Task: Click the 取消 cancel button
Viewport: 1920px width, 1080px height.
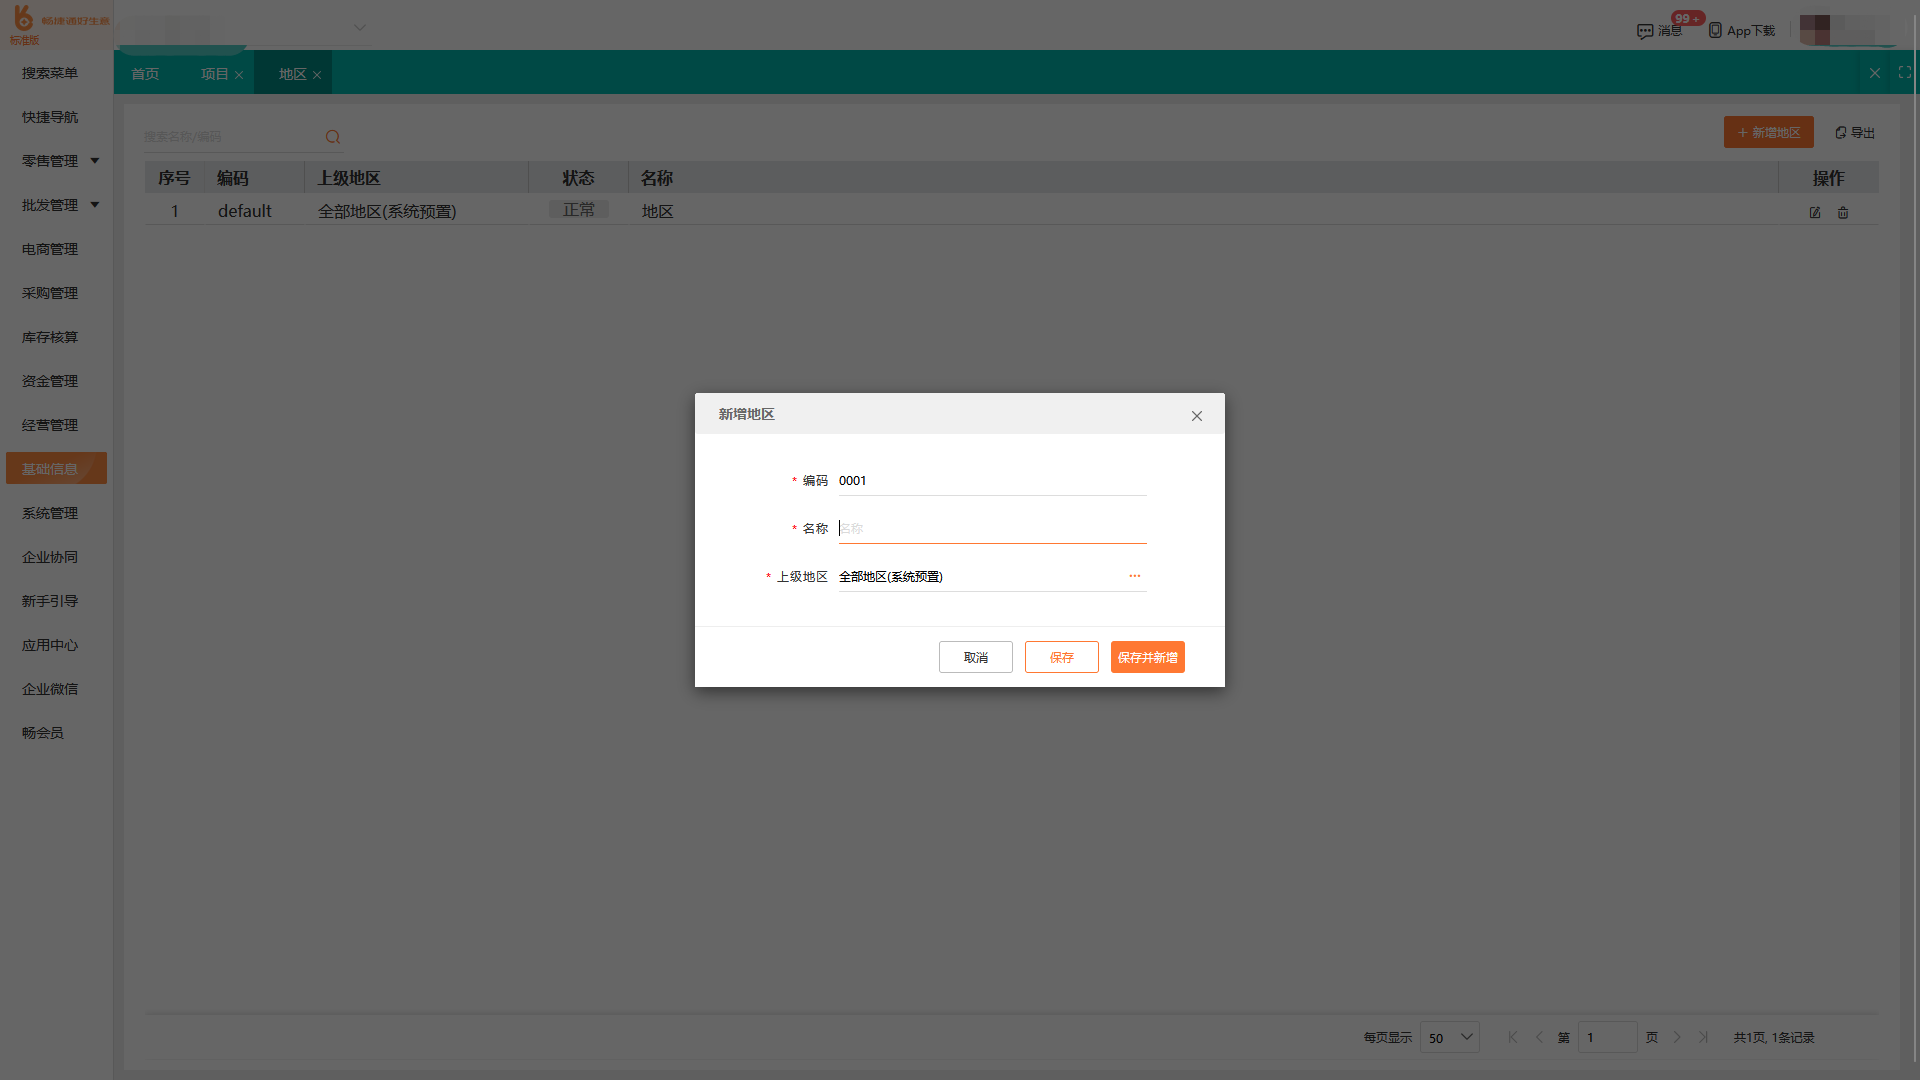Action: click(976, 657)
